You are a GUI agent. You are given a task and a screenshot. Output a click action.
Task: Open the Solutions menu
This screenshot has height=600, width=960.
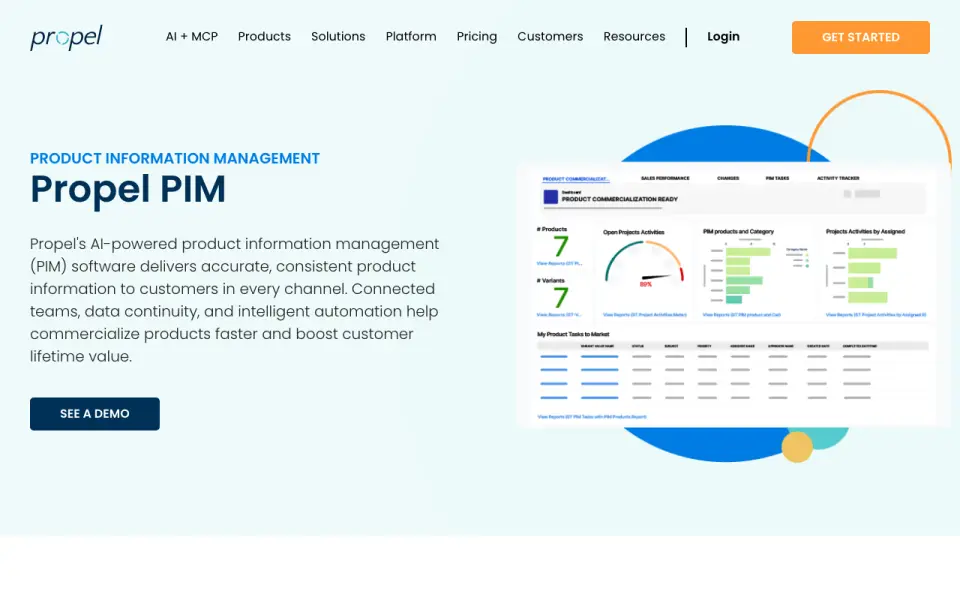(338, 37)
